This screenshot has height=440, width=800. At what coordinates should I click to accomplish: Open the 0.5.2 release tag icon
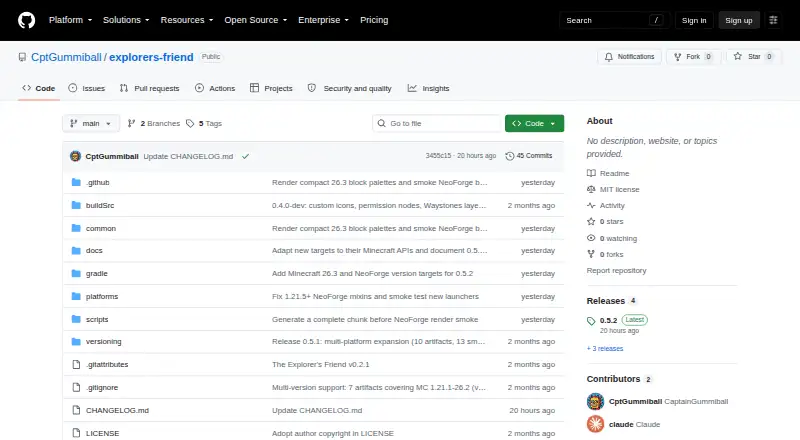591,321
